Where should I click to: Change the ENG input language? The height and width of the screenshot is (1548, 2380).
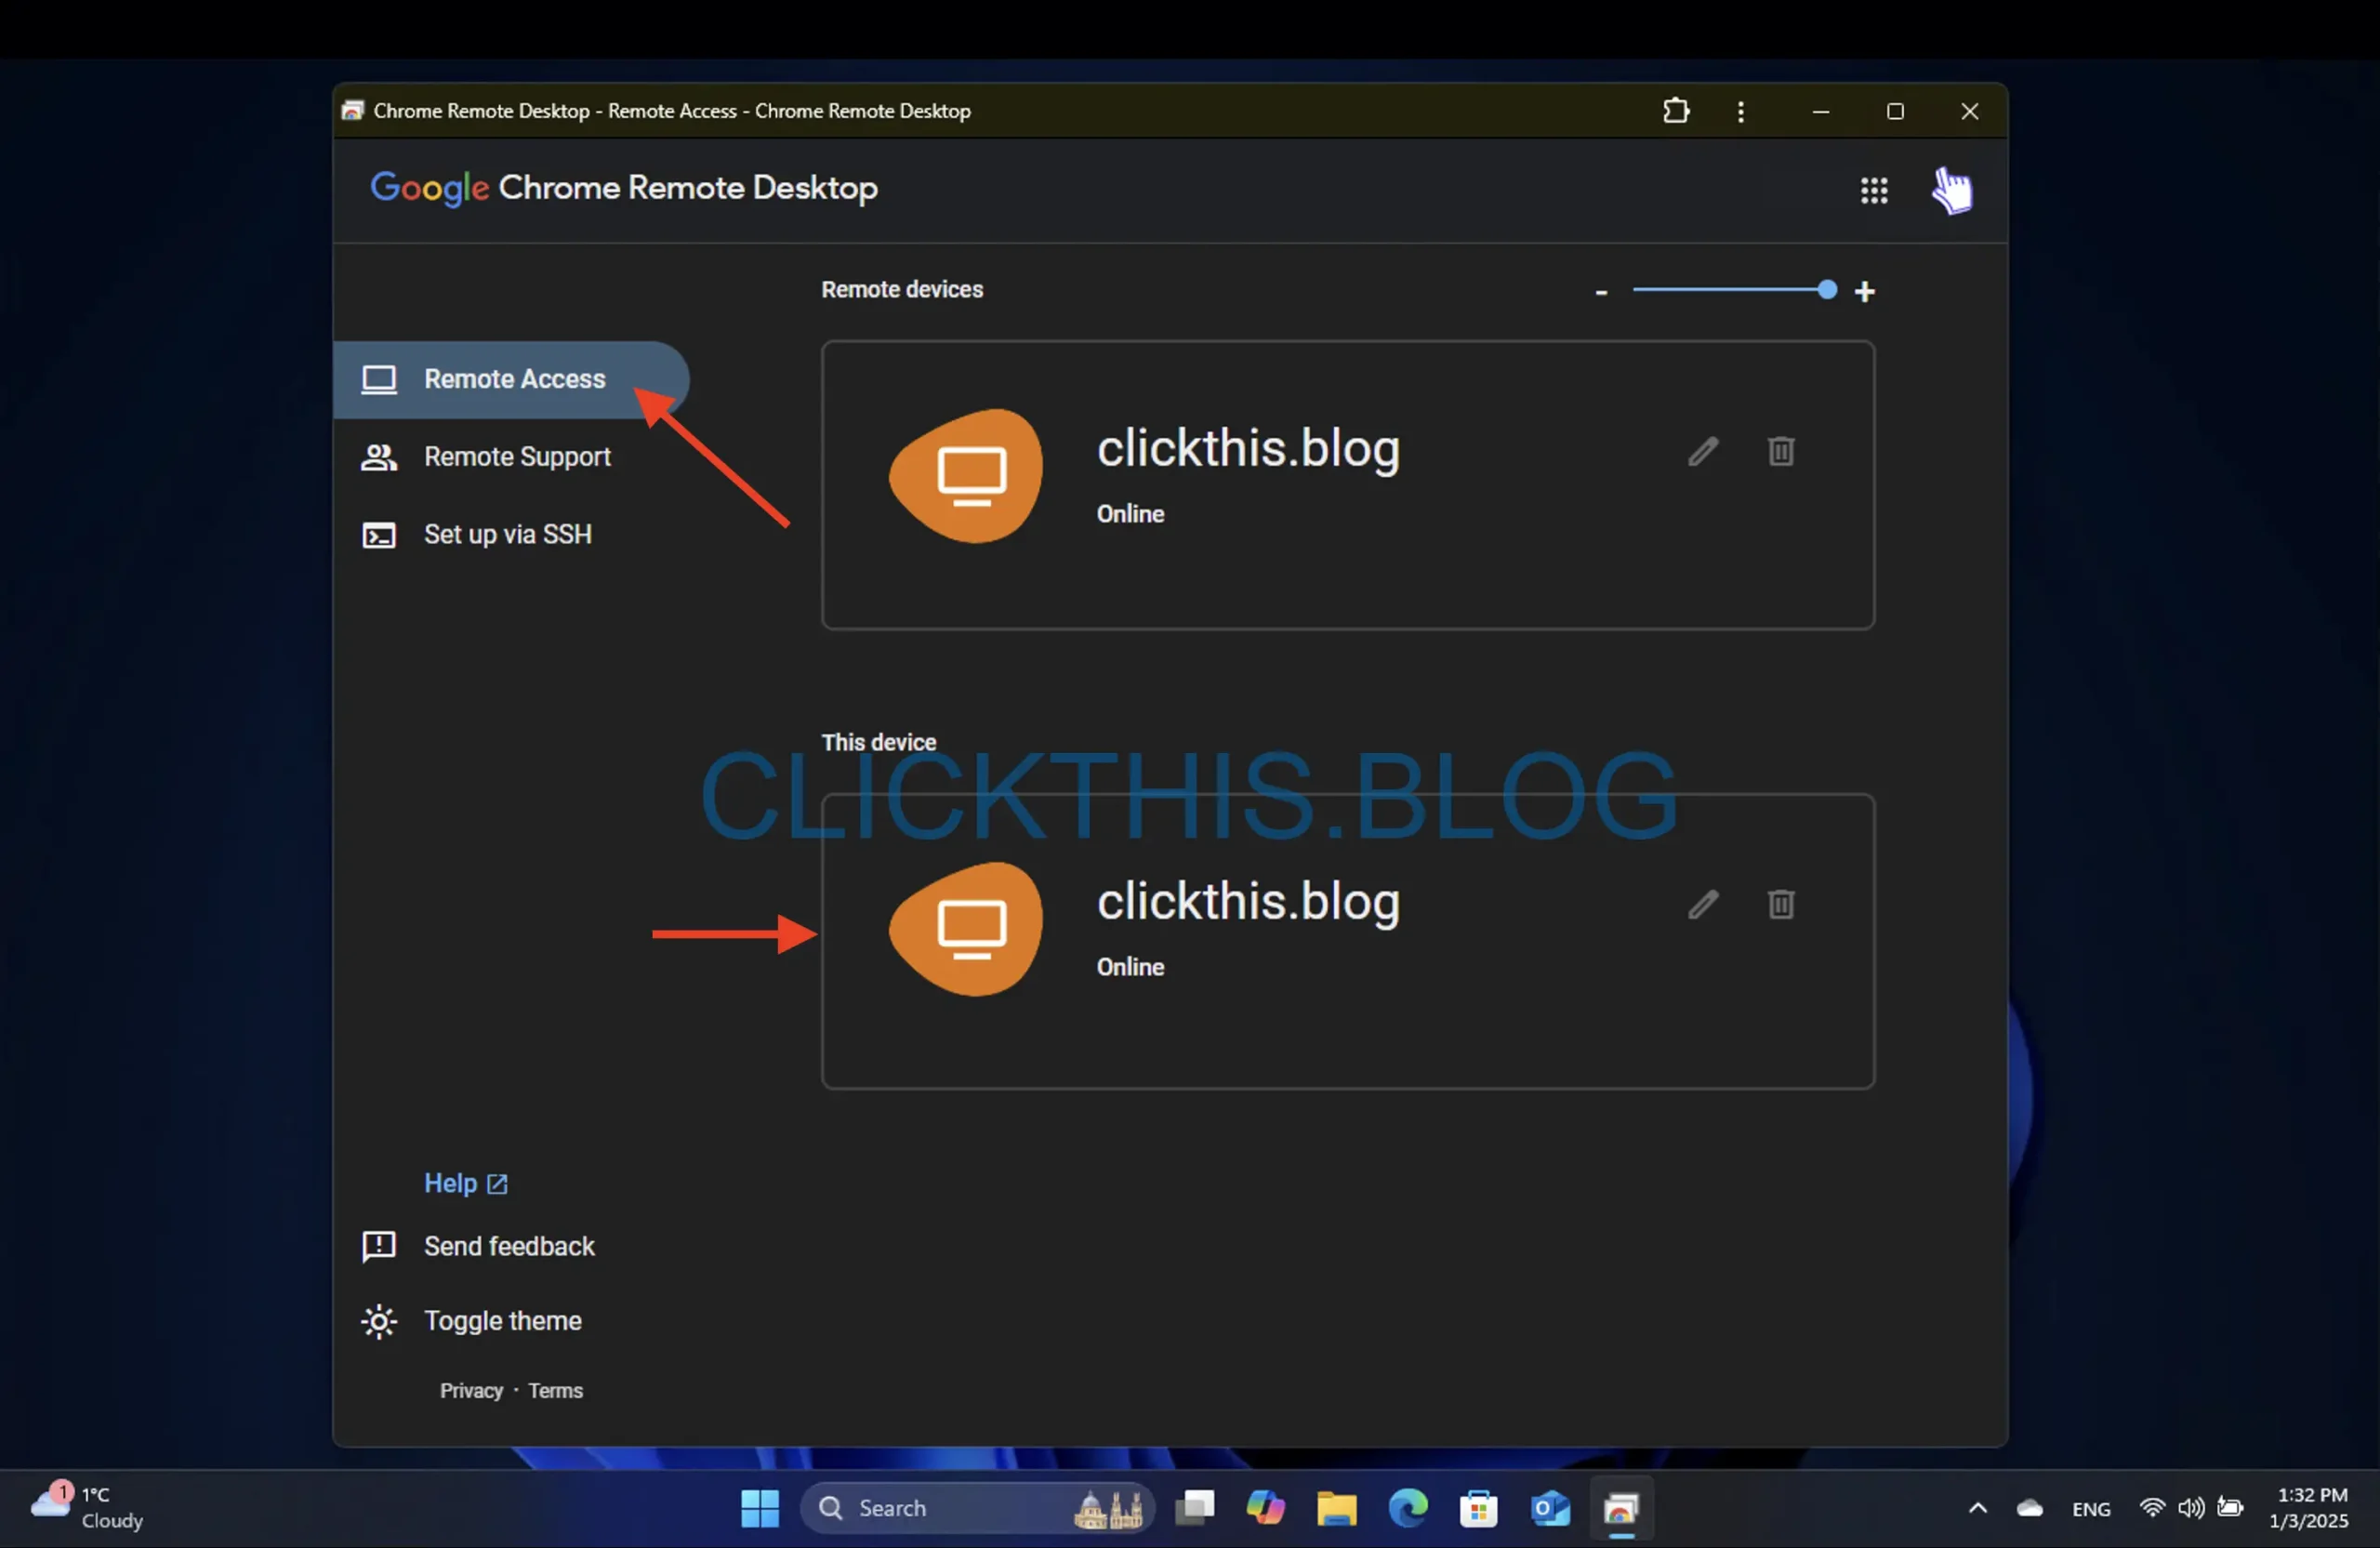click(2091, 1509)
